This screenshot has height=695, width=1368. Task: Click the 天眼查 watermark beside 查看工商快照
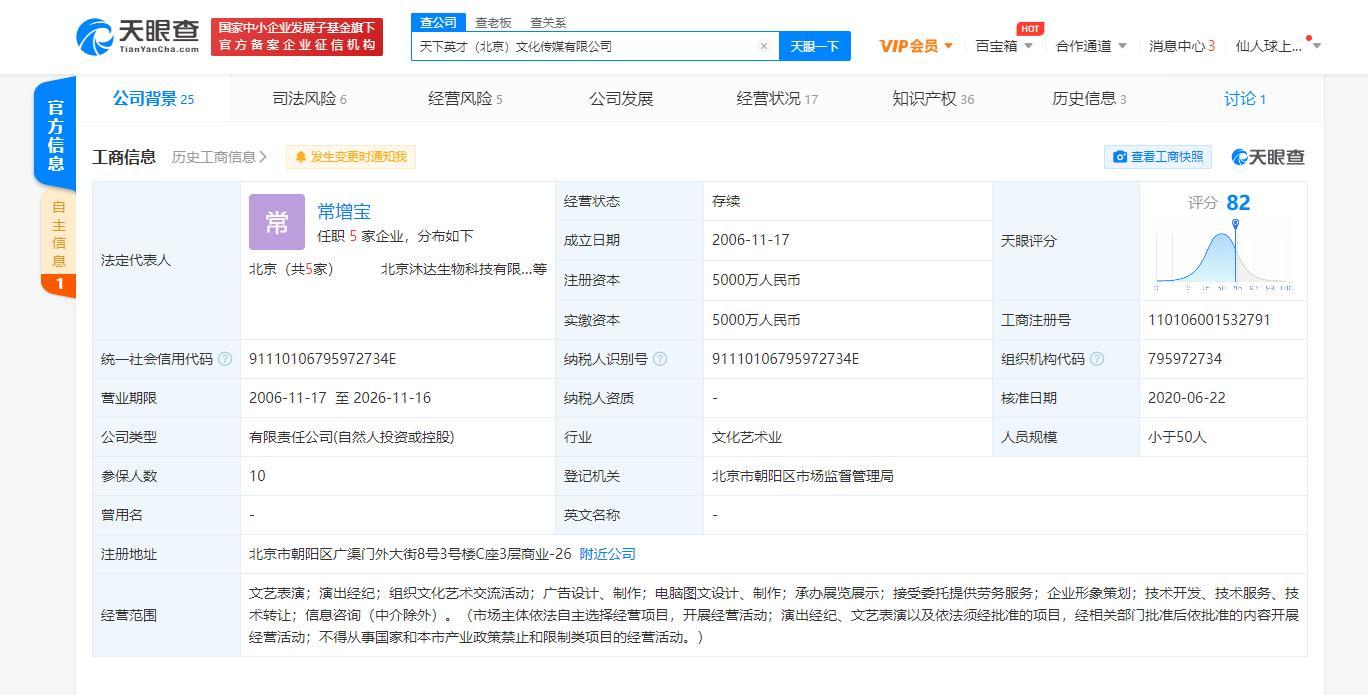tap(1267, 157)
